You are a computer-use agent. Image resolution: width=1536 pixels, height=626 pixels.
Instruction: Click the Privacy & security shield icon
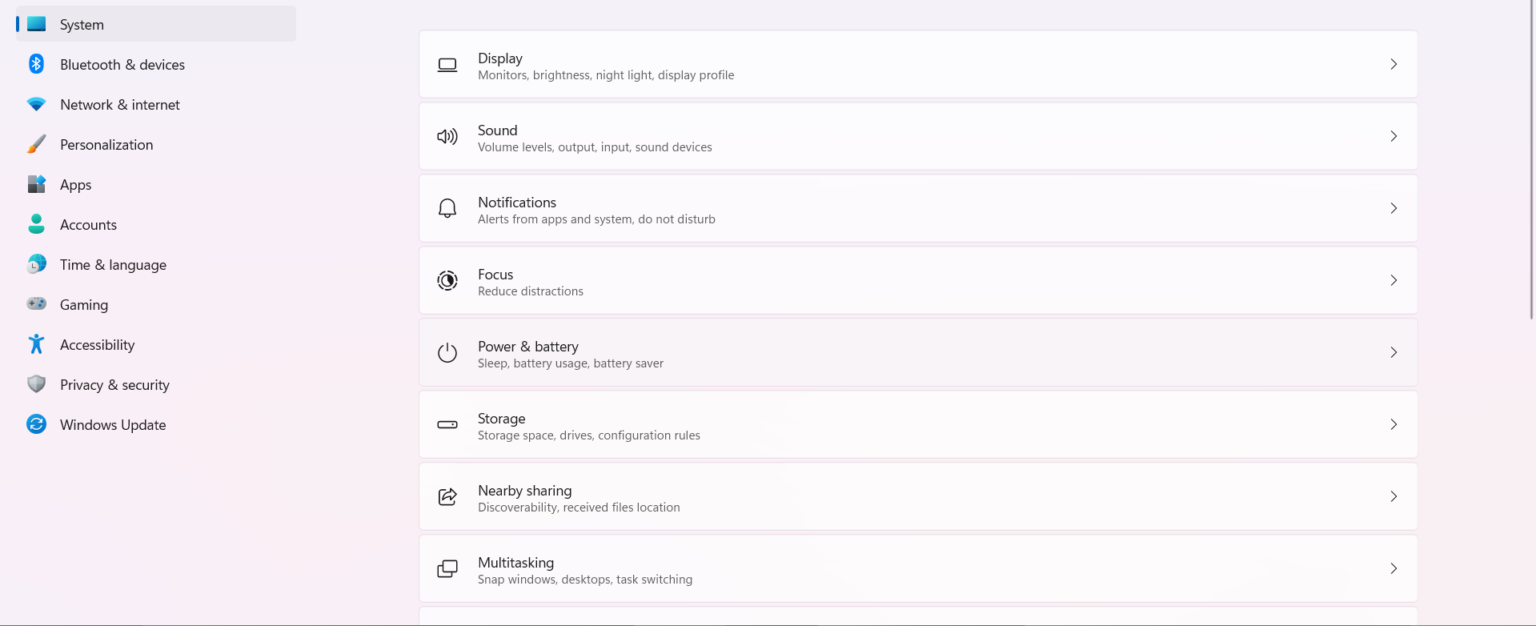pyautogui.click(x=37, y=385)
